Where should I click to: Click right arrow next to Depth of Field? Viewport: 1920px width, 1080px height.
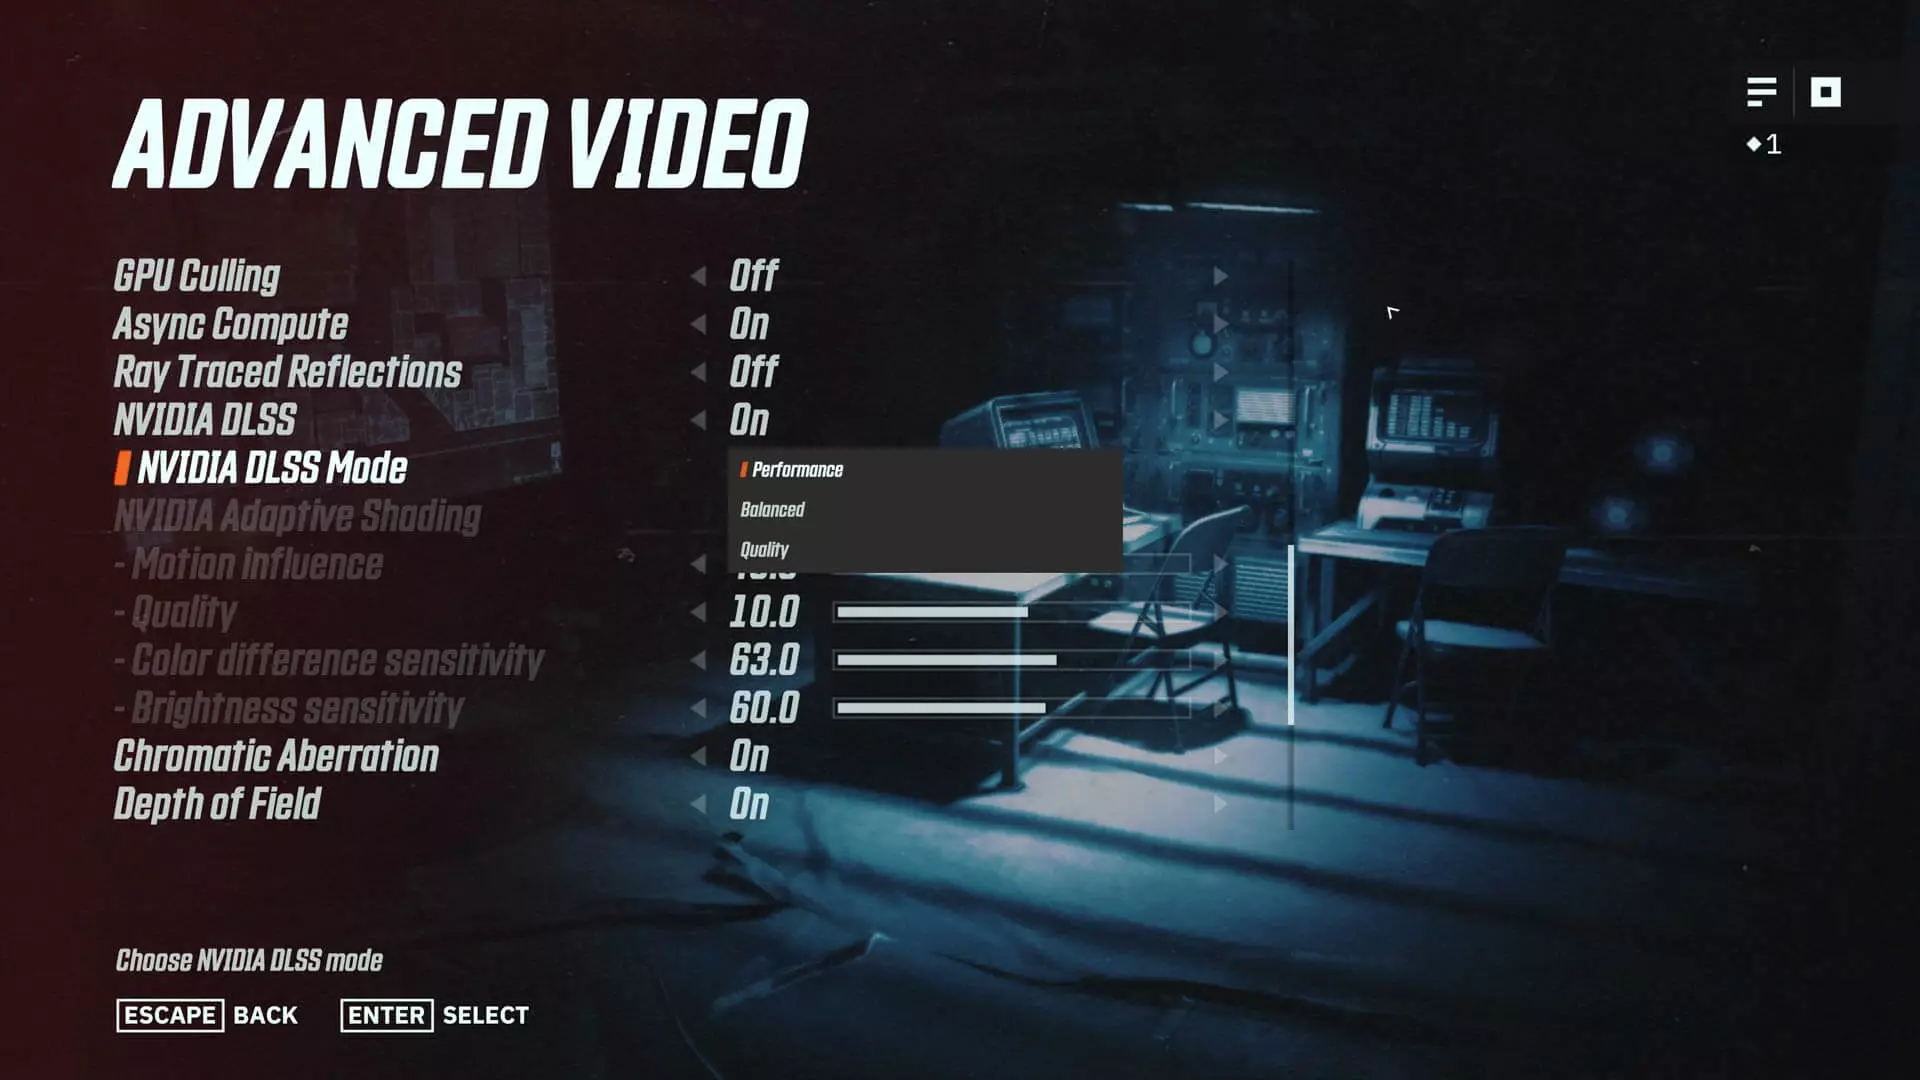1217,804
